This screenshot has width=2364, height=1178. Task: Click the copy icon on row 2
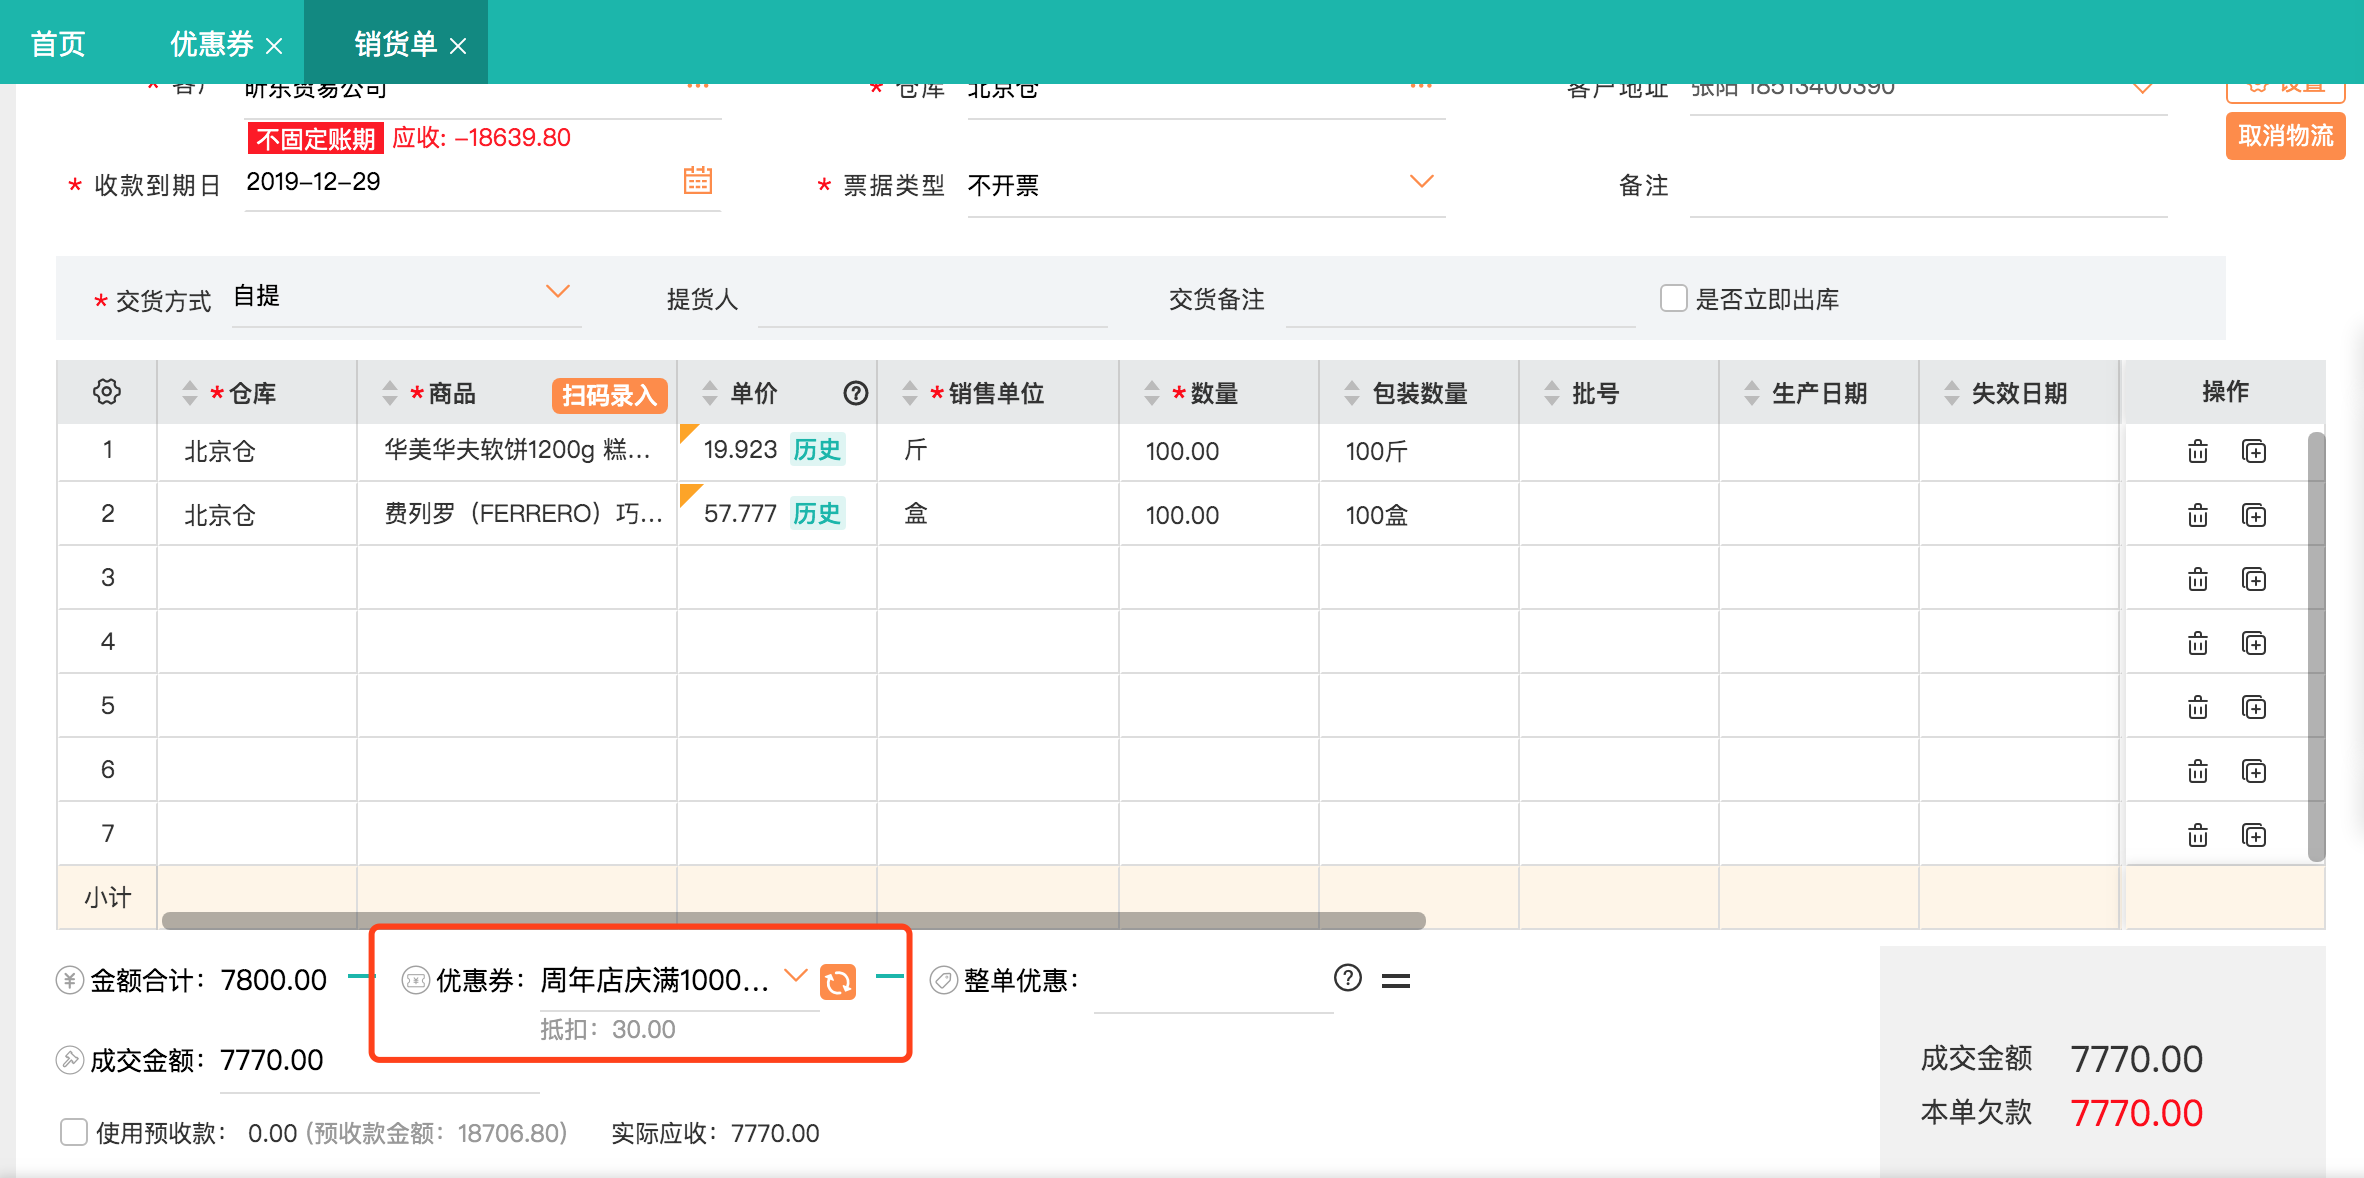[2257, 514]
